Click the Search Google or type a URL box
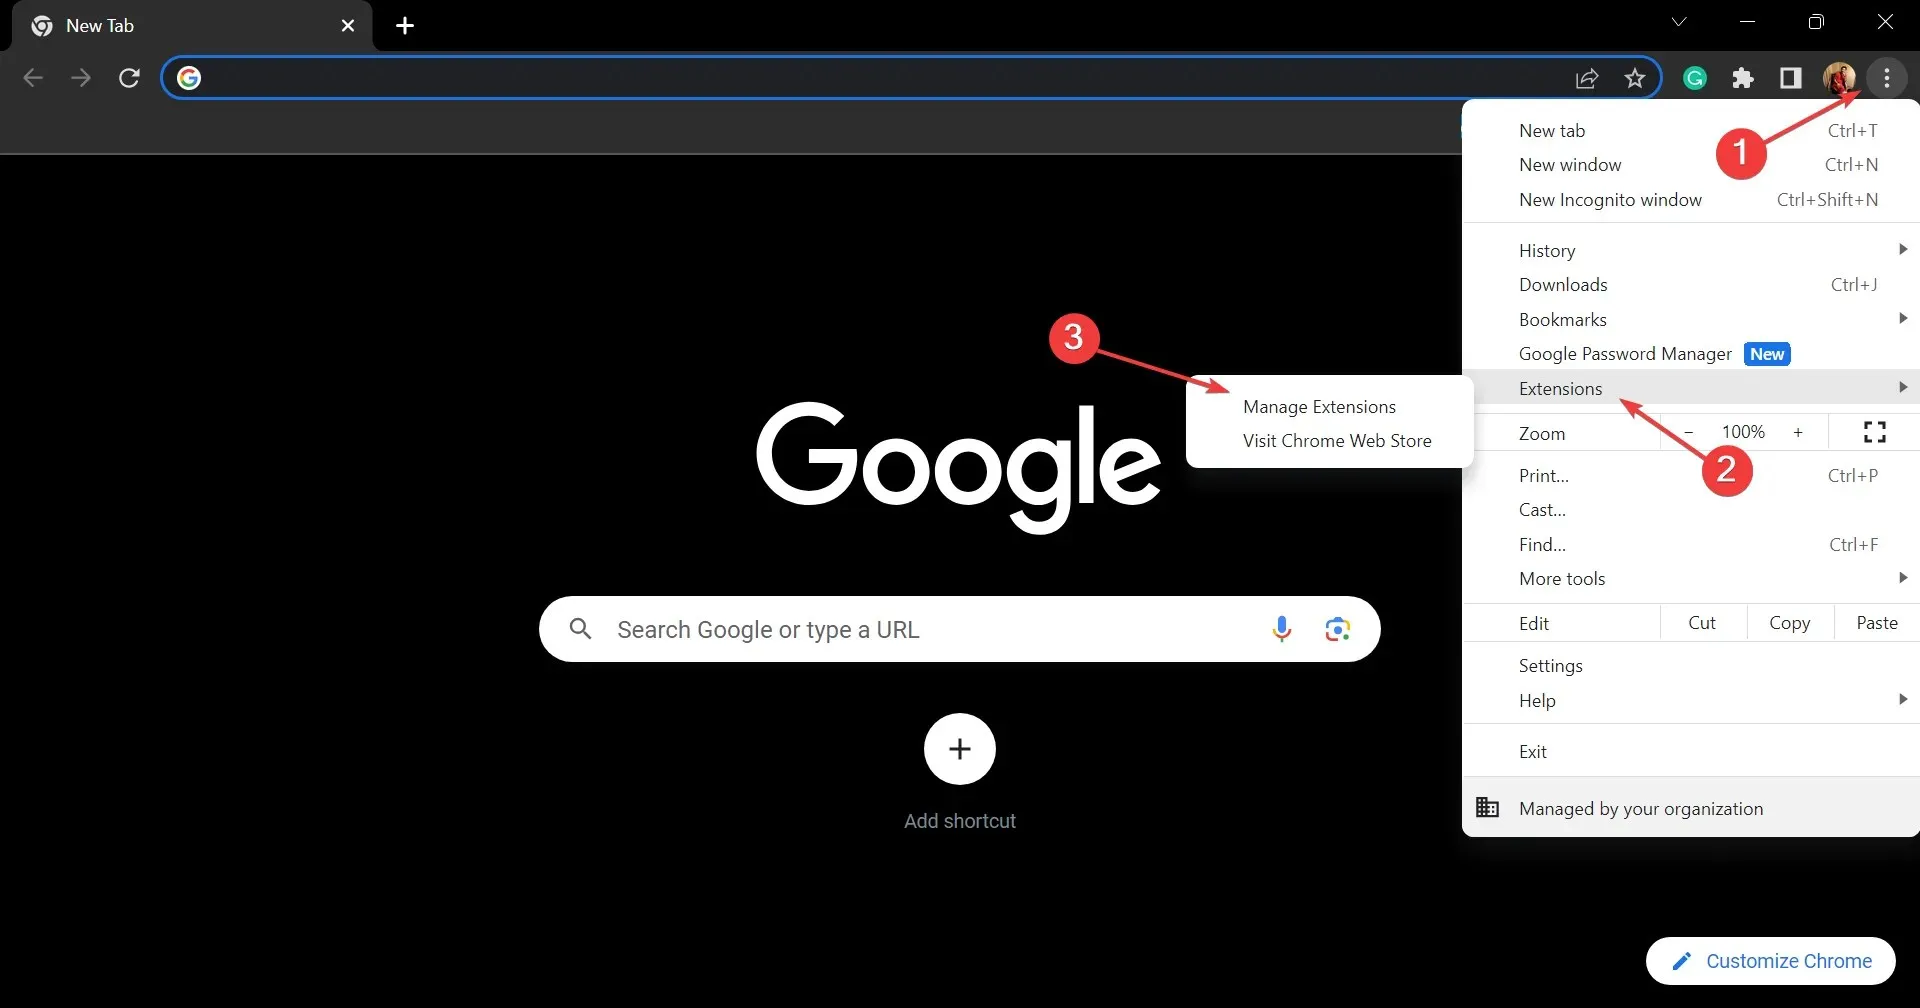The image size is (1920, 1008). pos(960,629)
